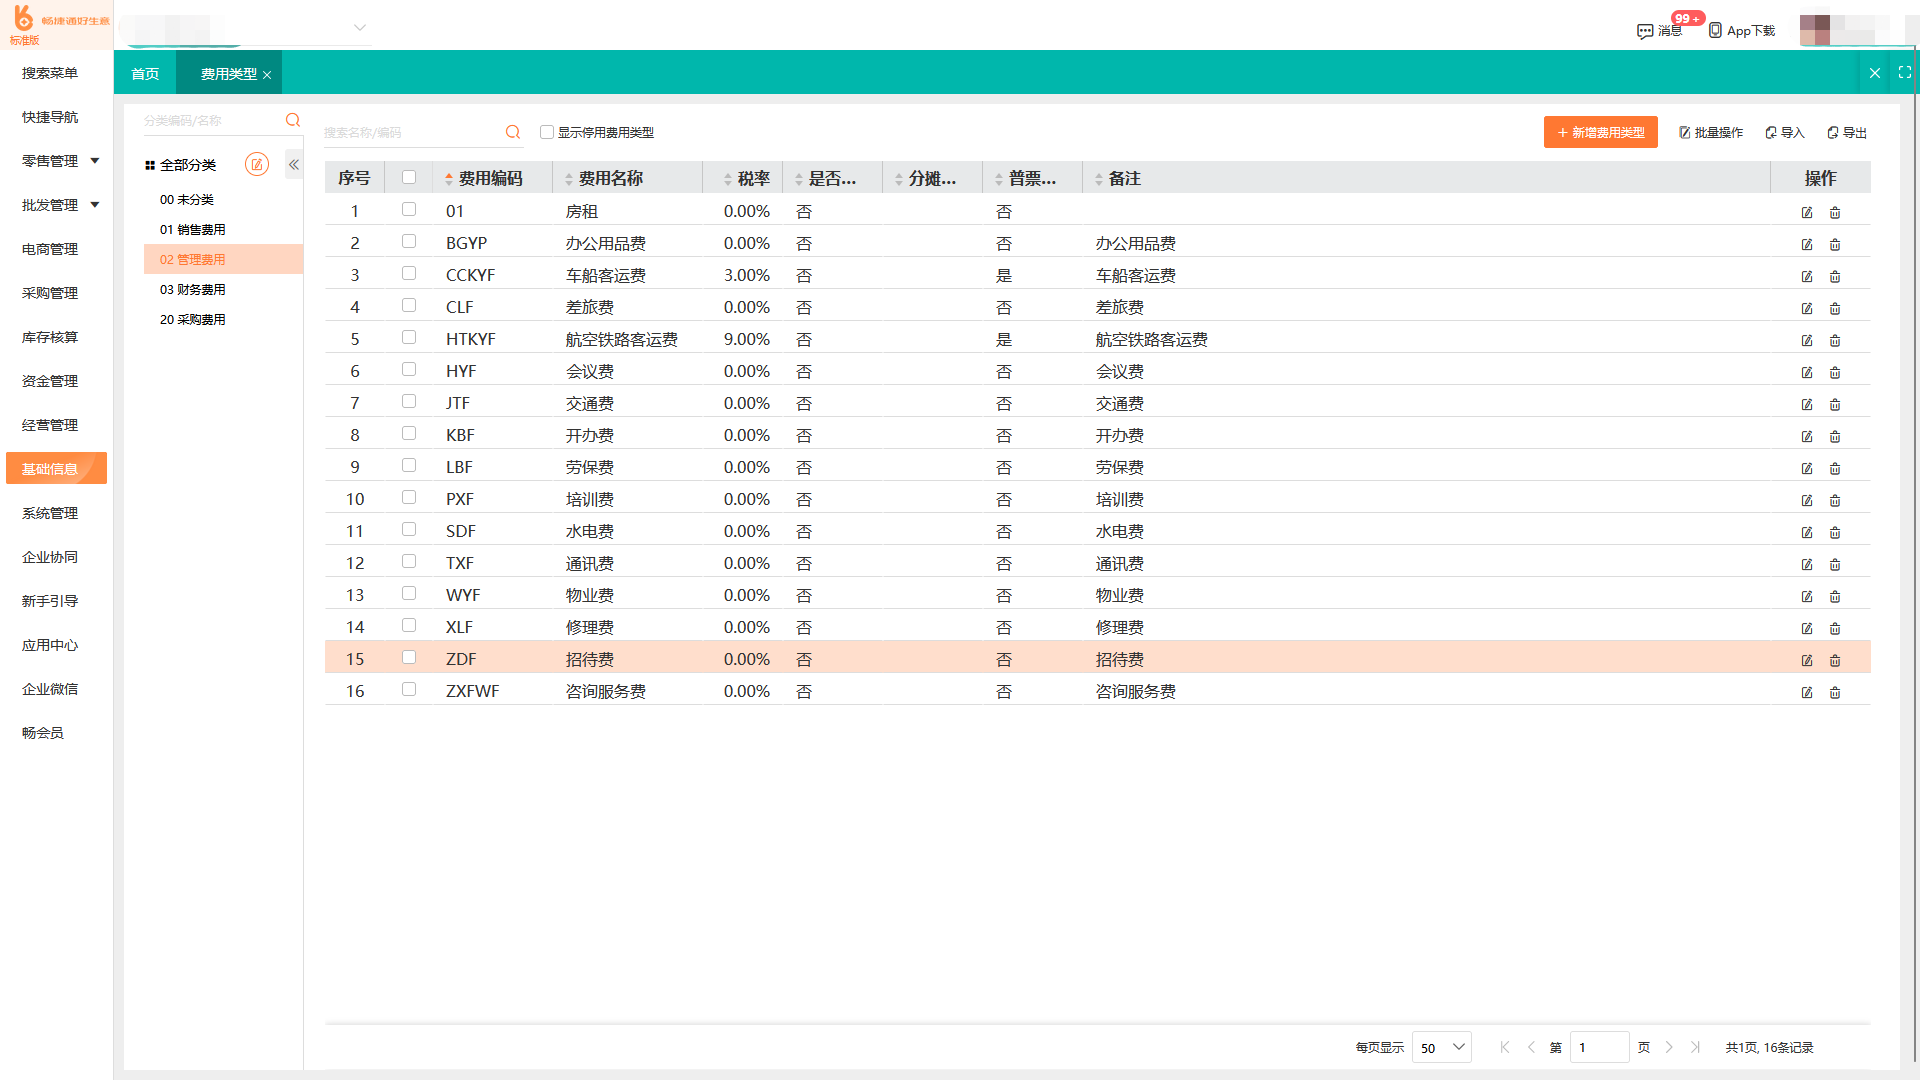The image size is (1920, 1080).
Task: Select the top-left all-rows checkbox
Action: 409,177
